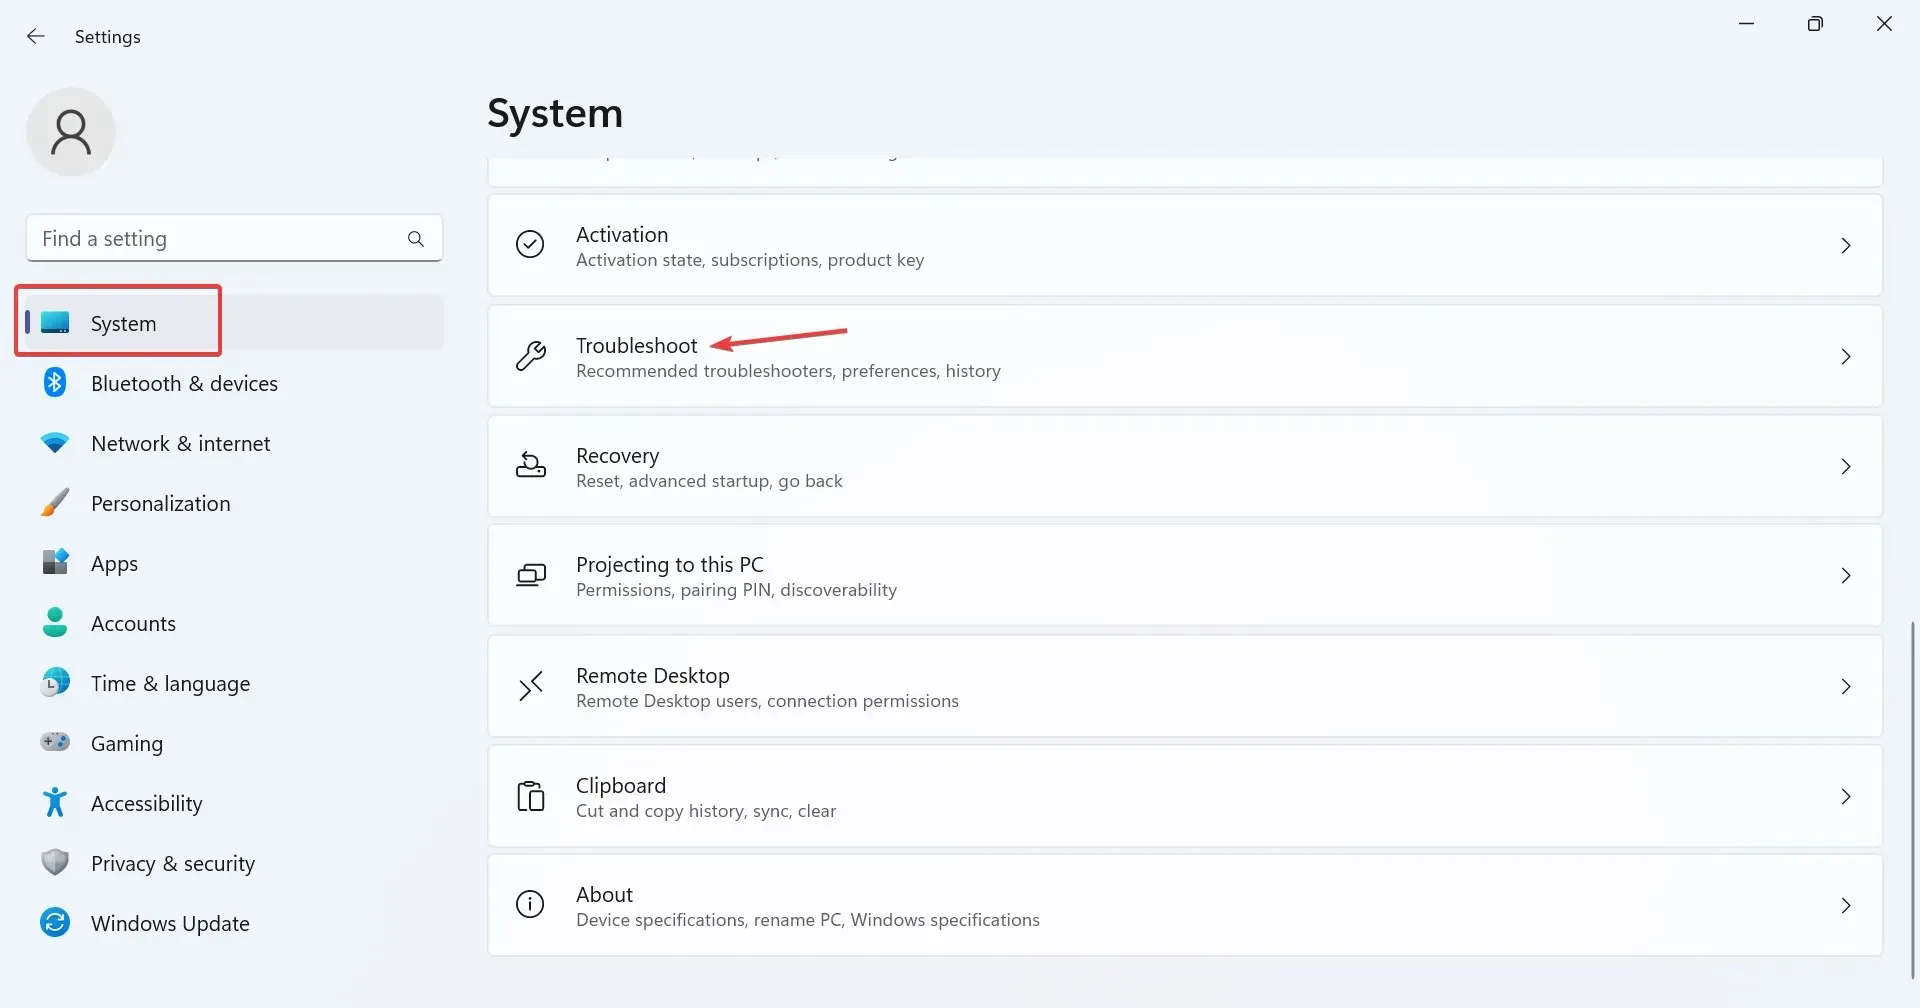1920x1008 pixels.
Task: Click the Projecting to this PC icon
Action: (530, 575)
